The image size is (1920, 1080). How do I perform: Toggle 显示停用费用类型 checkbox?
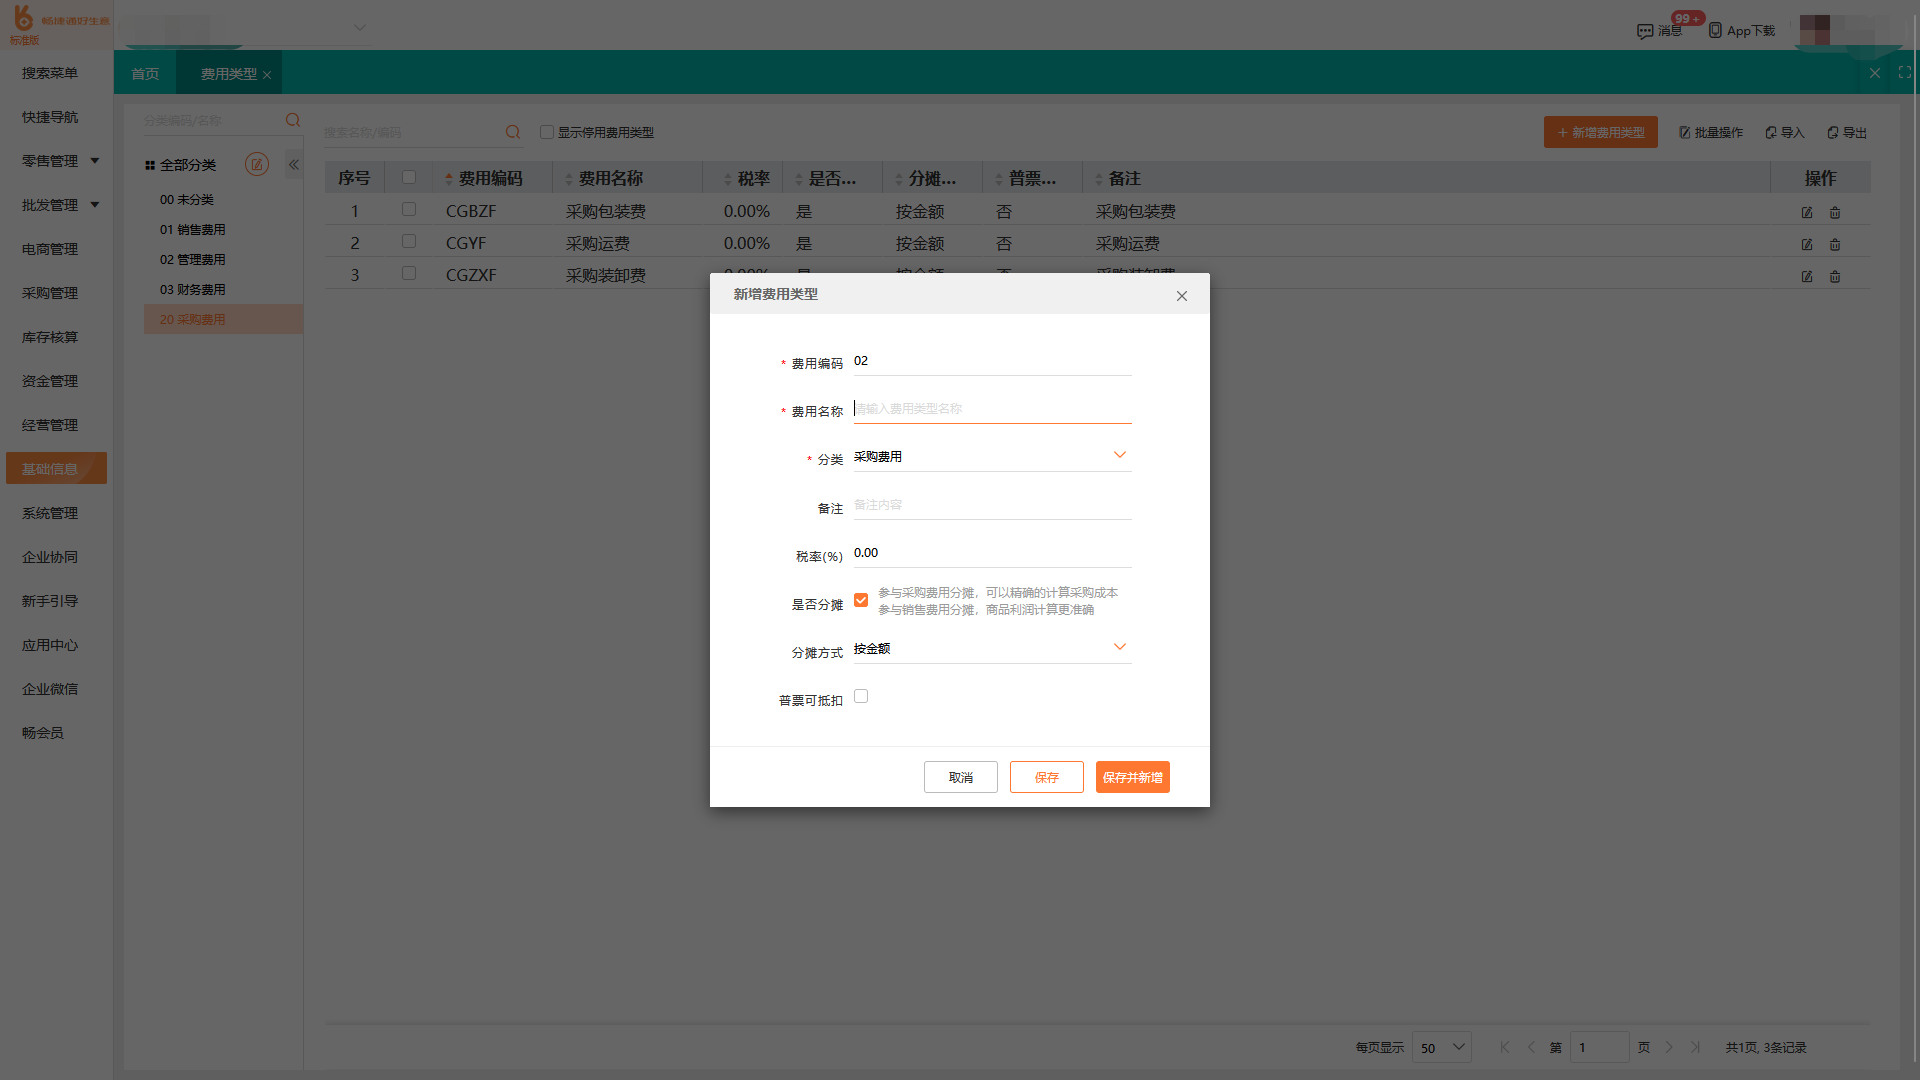546,132
